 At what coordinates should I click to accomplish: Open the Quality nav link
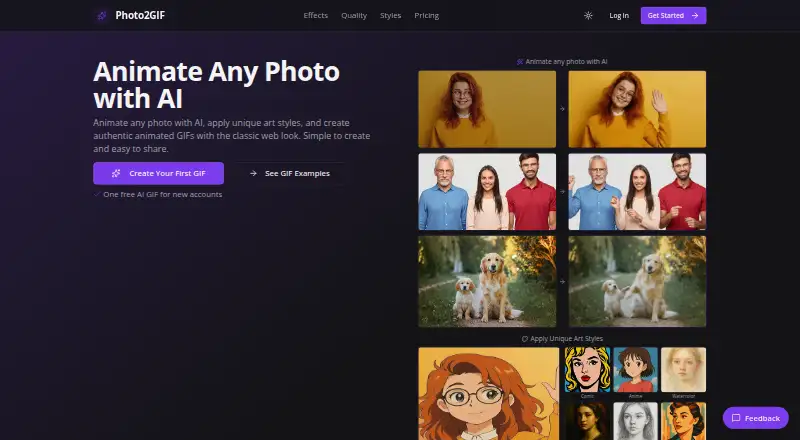354,16
